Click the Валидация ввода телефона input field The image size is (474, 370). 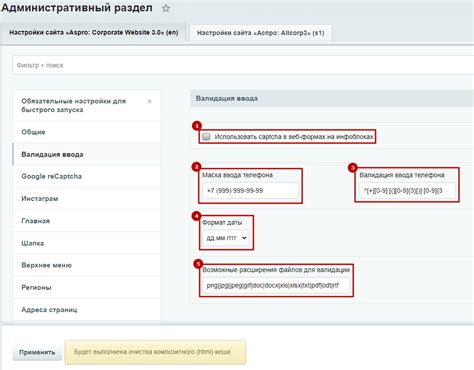407,191
